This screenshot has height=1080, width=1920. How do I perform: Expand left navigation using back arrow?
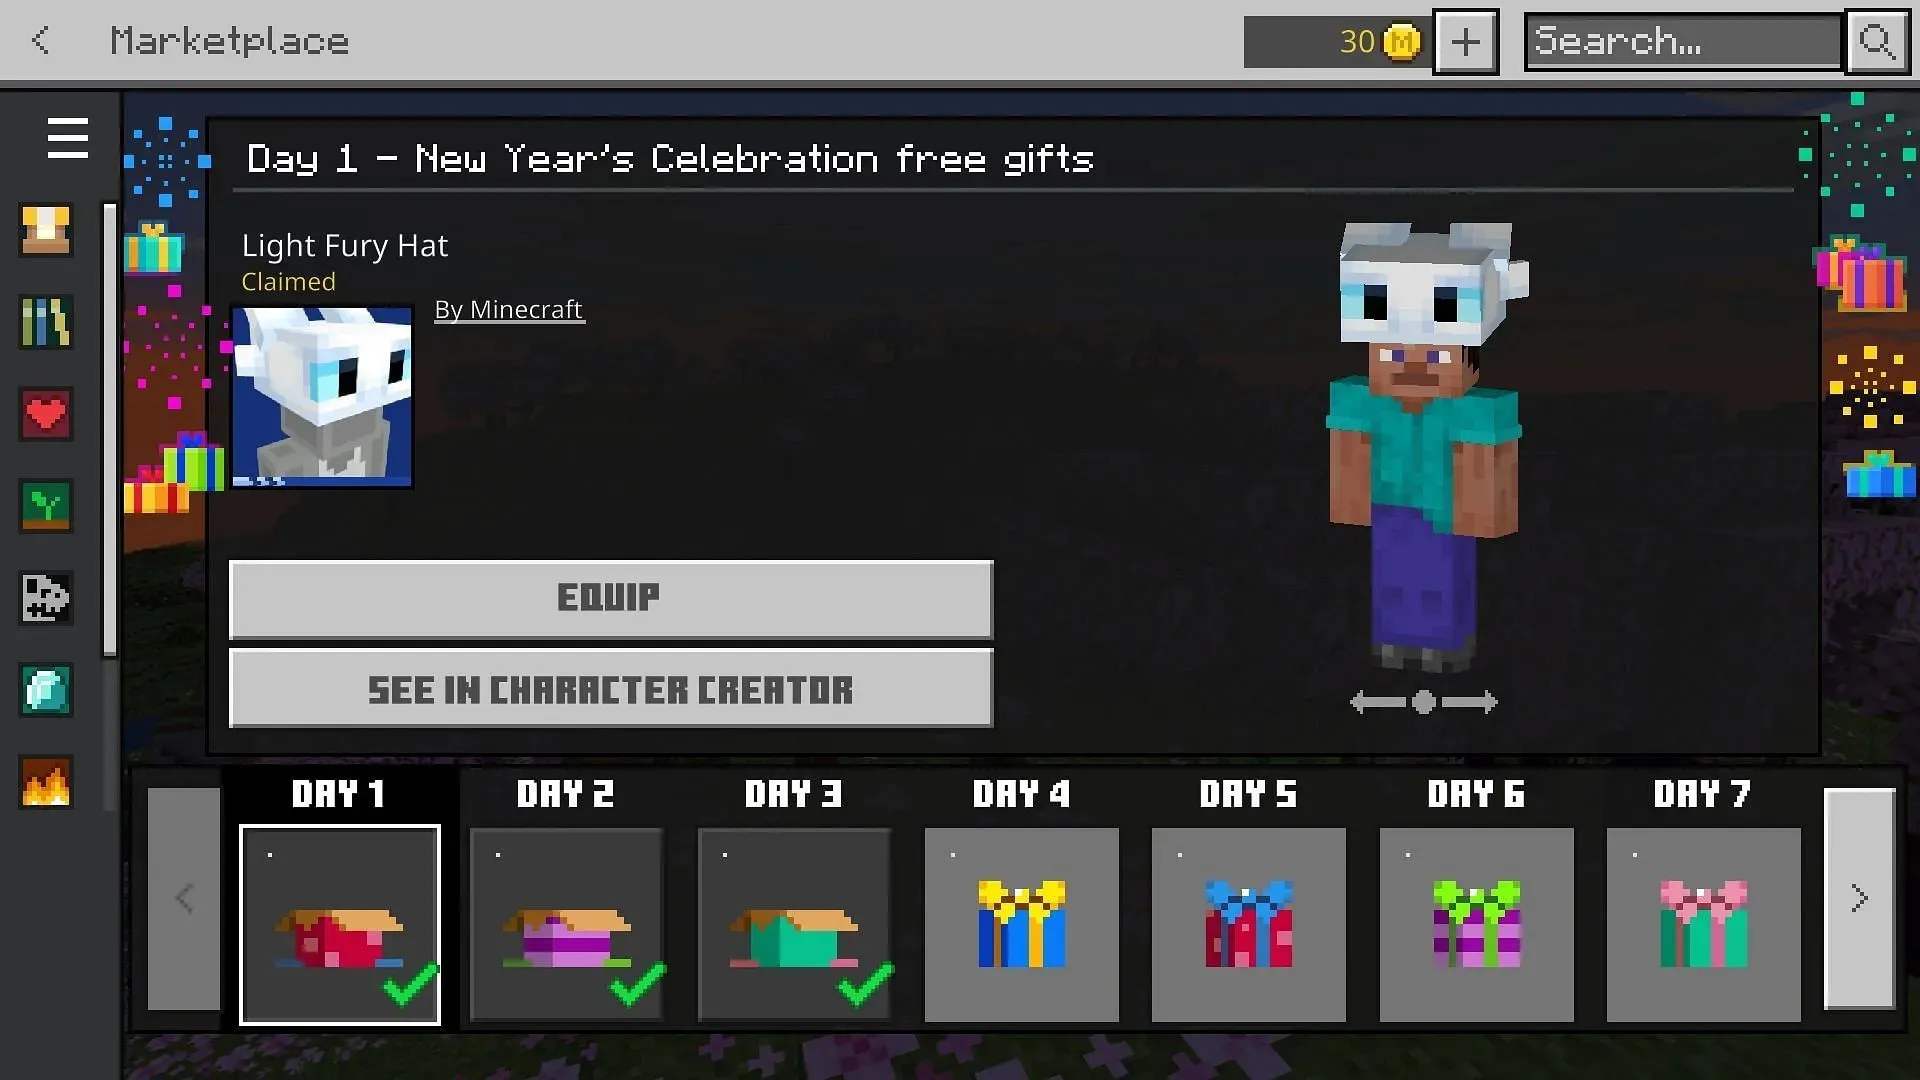click(x=40, y=40)
